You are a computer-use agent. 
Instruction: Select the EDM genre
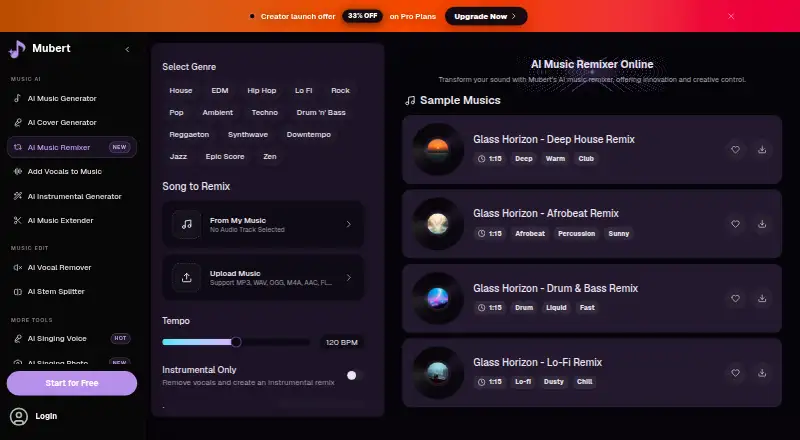point(220,90)
